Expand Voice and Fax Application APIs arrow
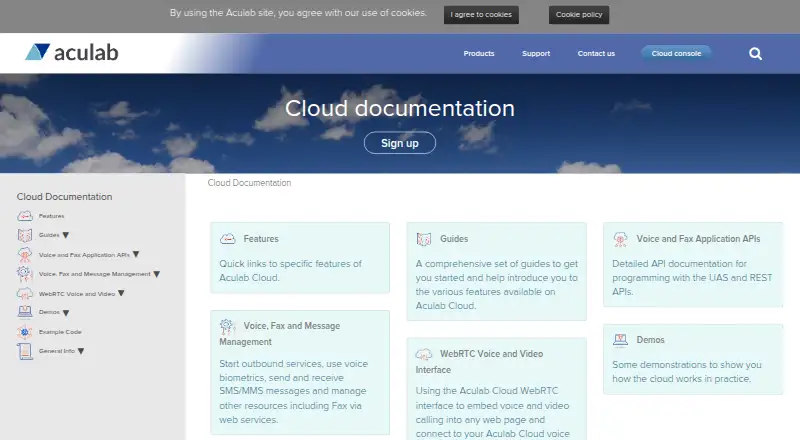The image size is (800, 440). (x=136, y=254)
